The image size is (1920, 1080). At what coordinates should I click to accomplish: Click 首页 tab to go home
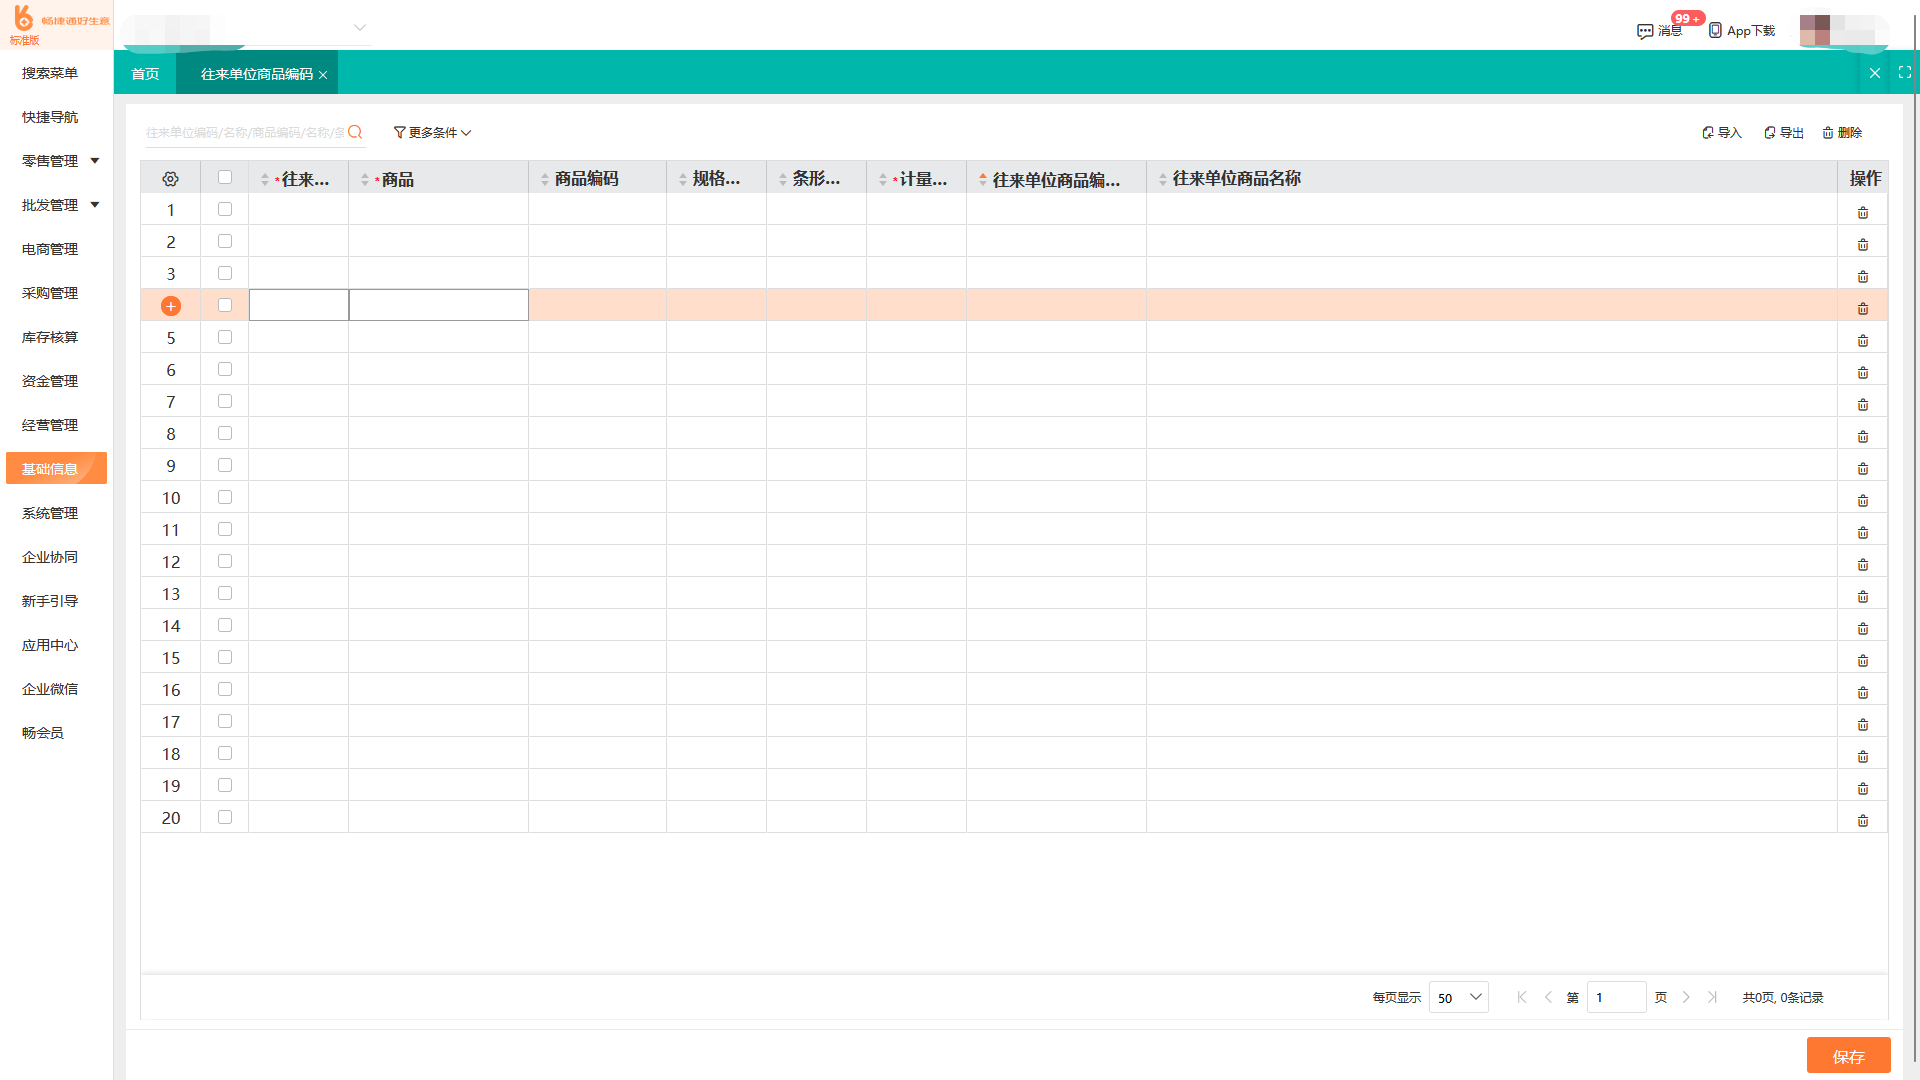click(145, 74)
